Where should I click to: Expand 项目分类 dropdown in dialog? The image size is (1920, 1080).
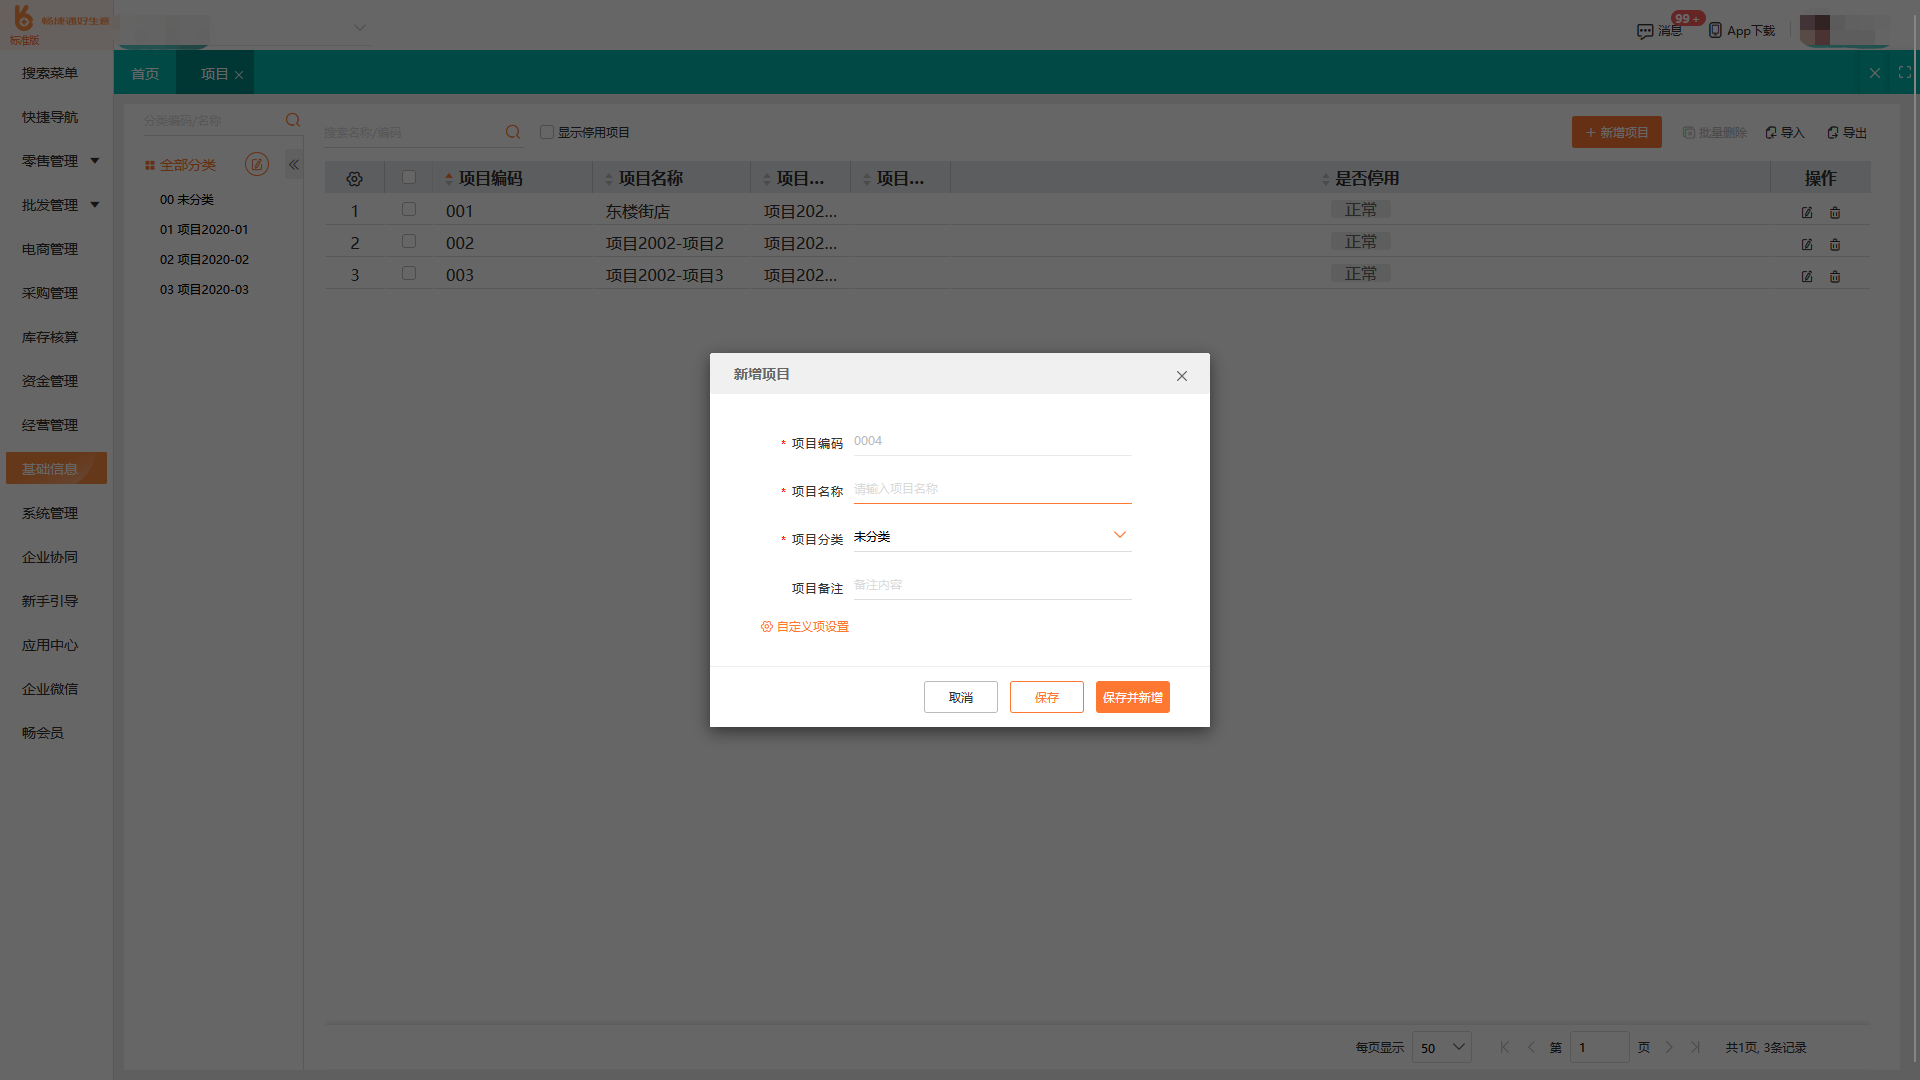point(1120,535)
